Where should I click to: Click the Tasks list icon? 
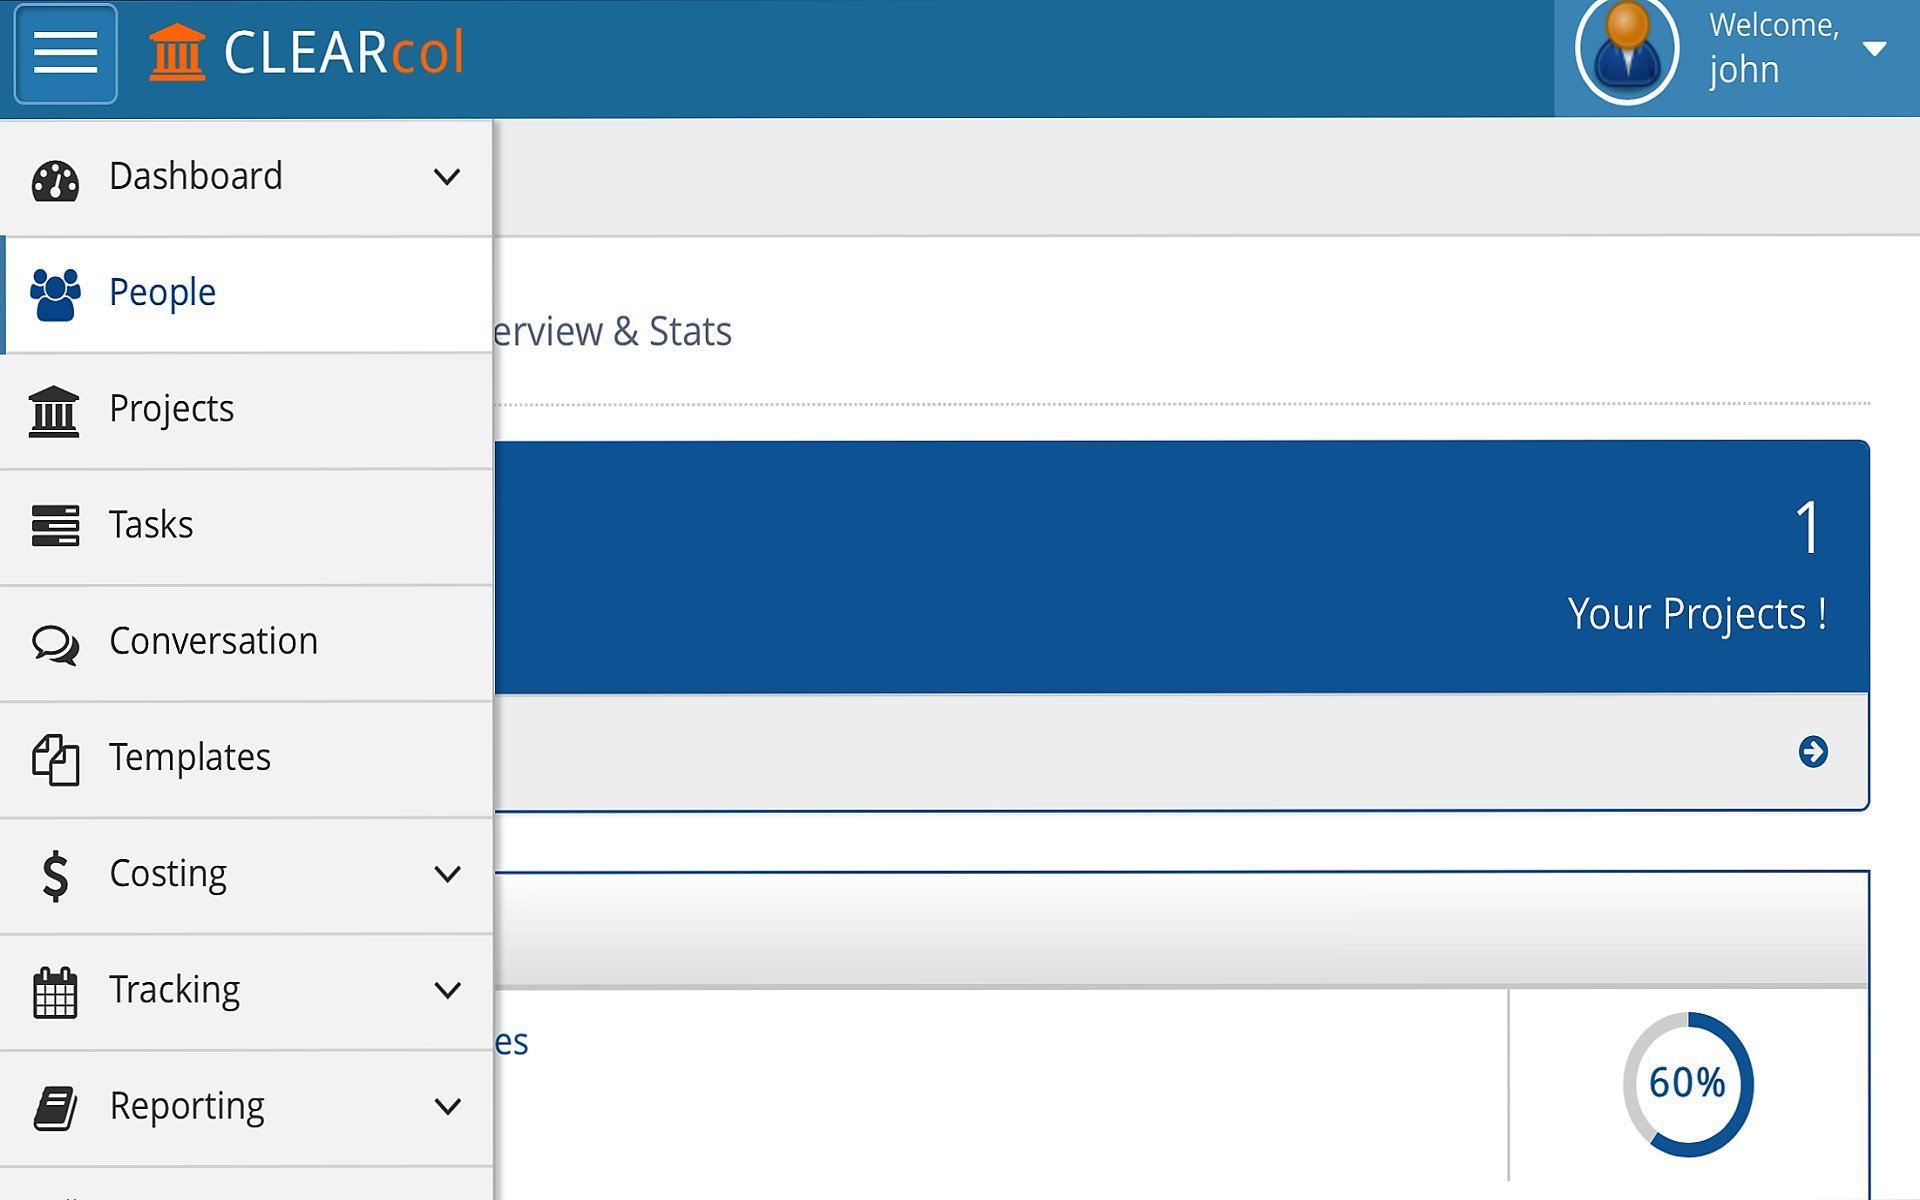pyautogui.click(x=54, y=524)
